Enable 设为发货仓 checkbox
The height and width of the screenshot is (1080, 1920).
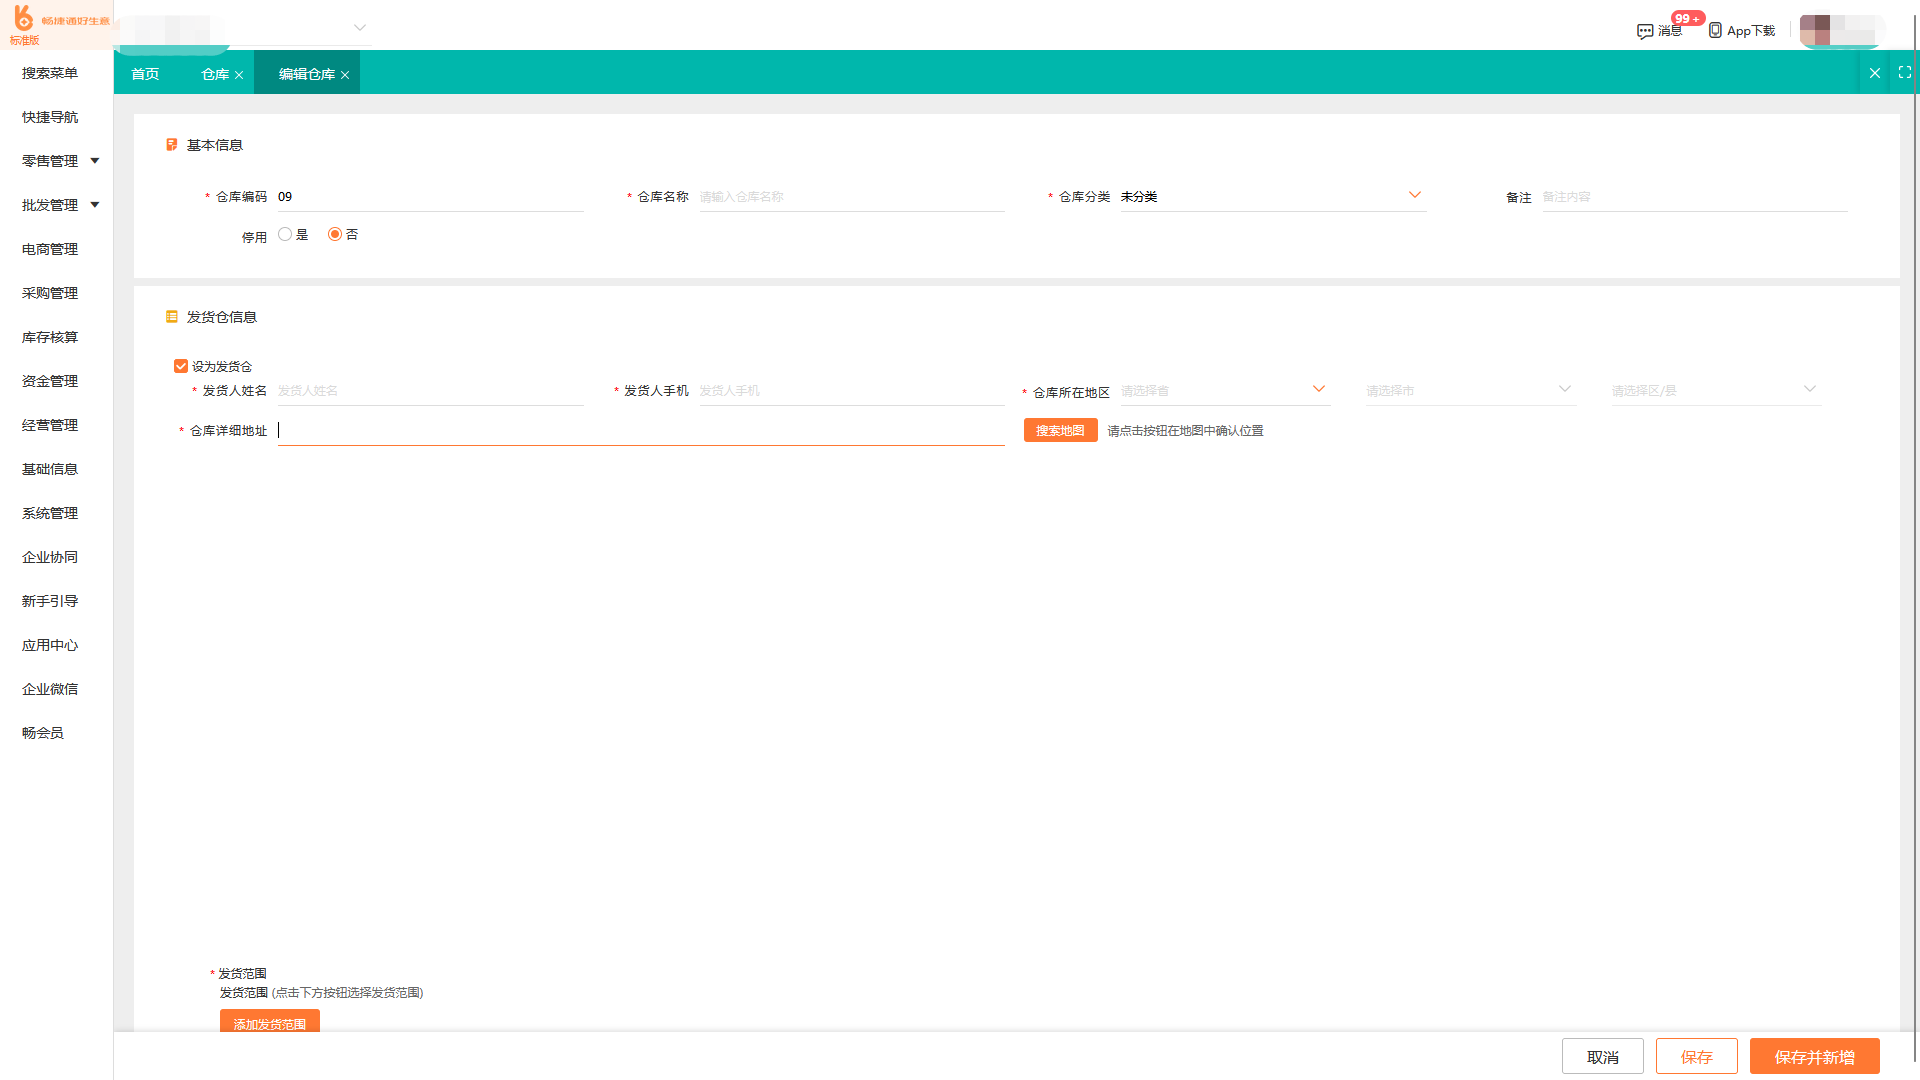point(181,364)
